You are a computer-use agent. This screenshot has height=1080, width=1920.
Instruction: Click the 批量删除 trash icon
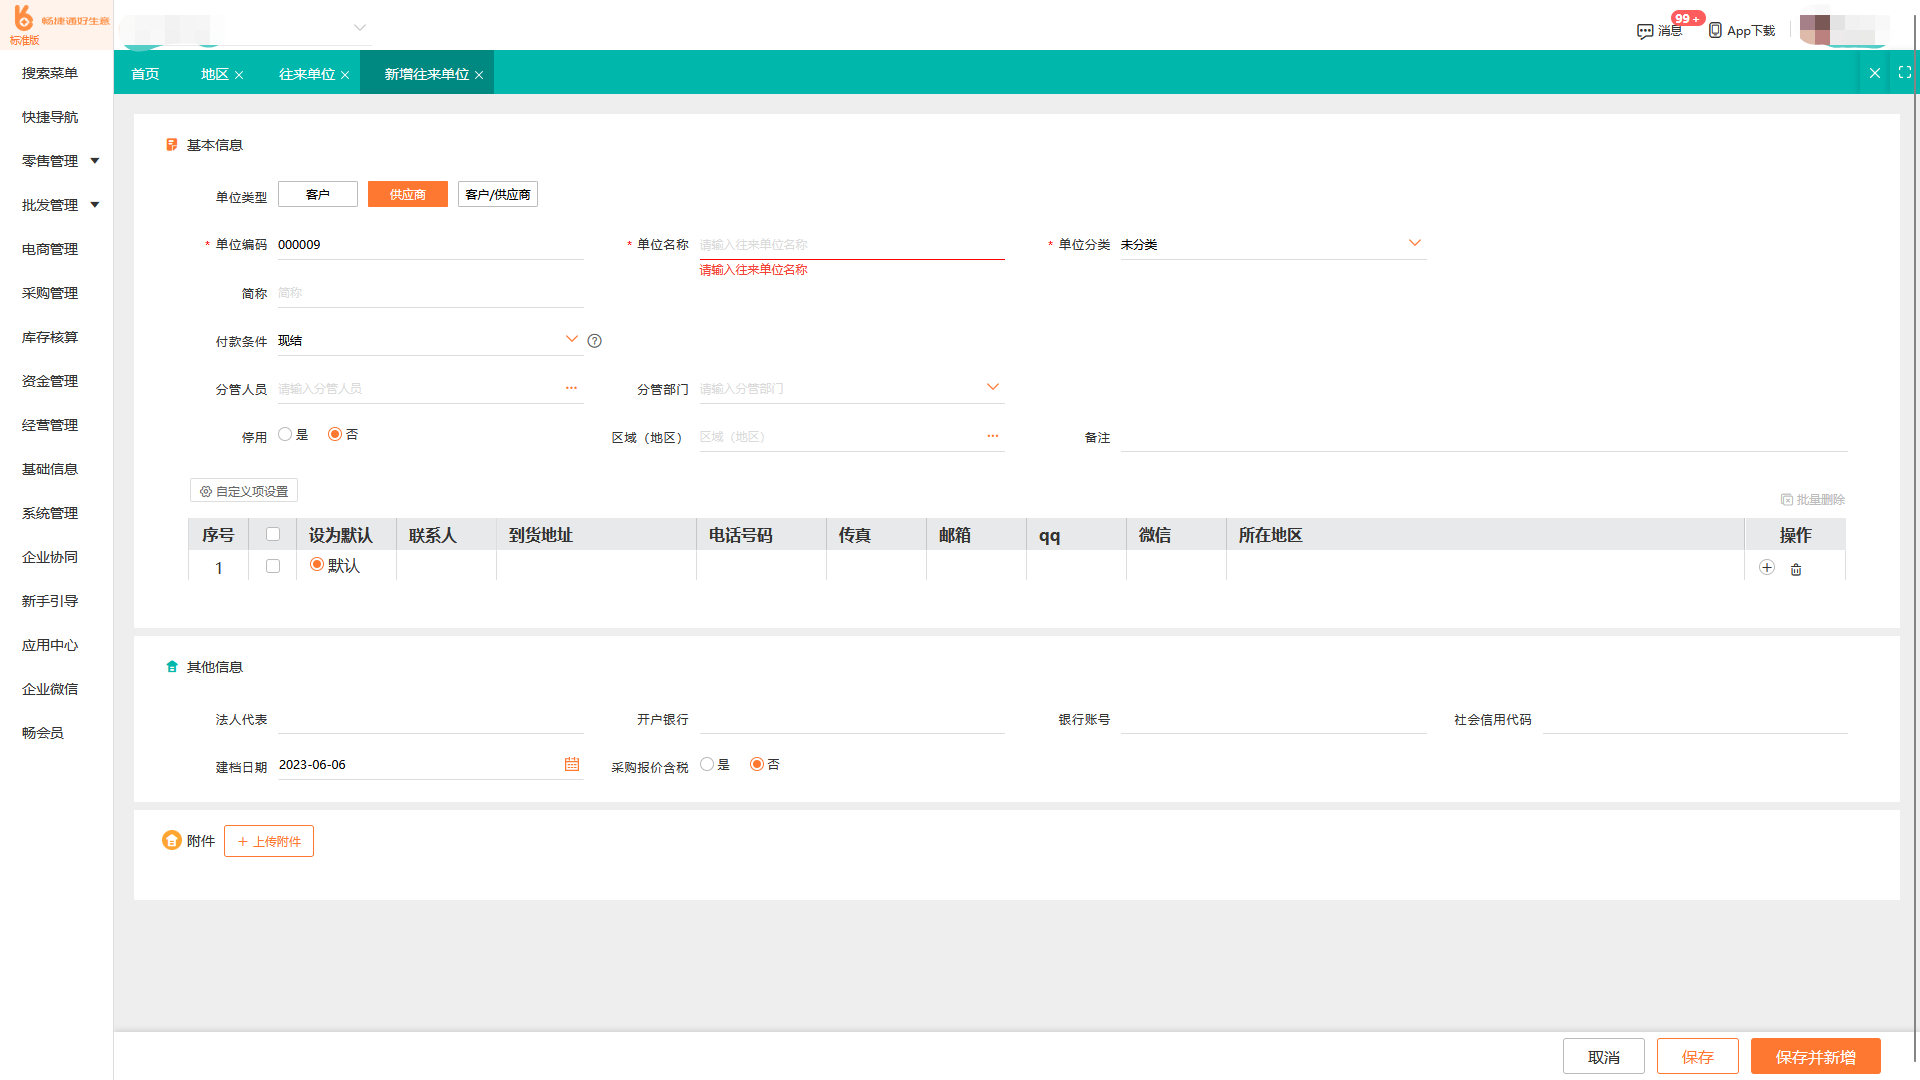pyautogui.click(x=1787, y=498)
